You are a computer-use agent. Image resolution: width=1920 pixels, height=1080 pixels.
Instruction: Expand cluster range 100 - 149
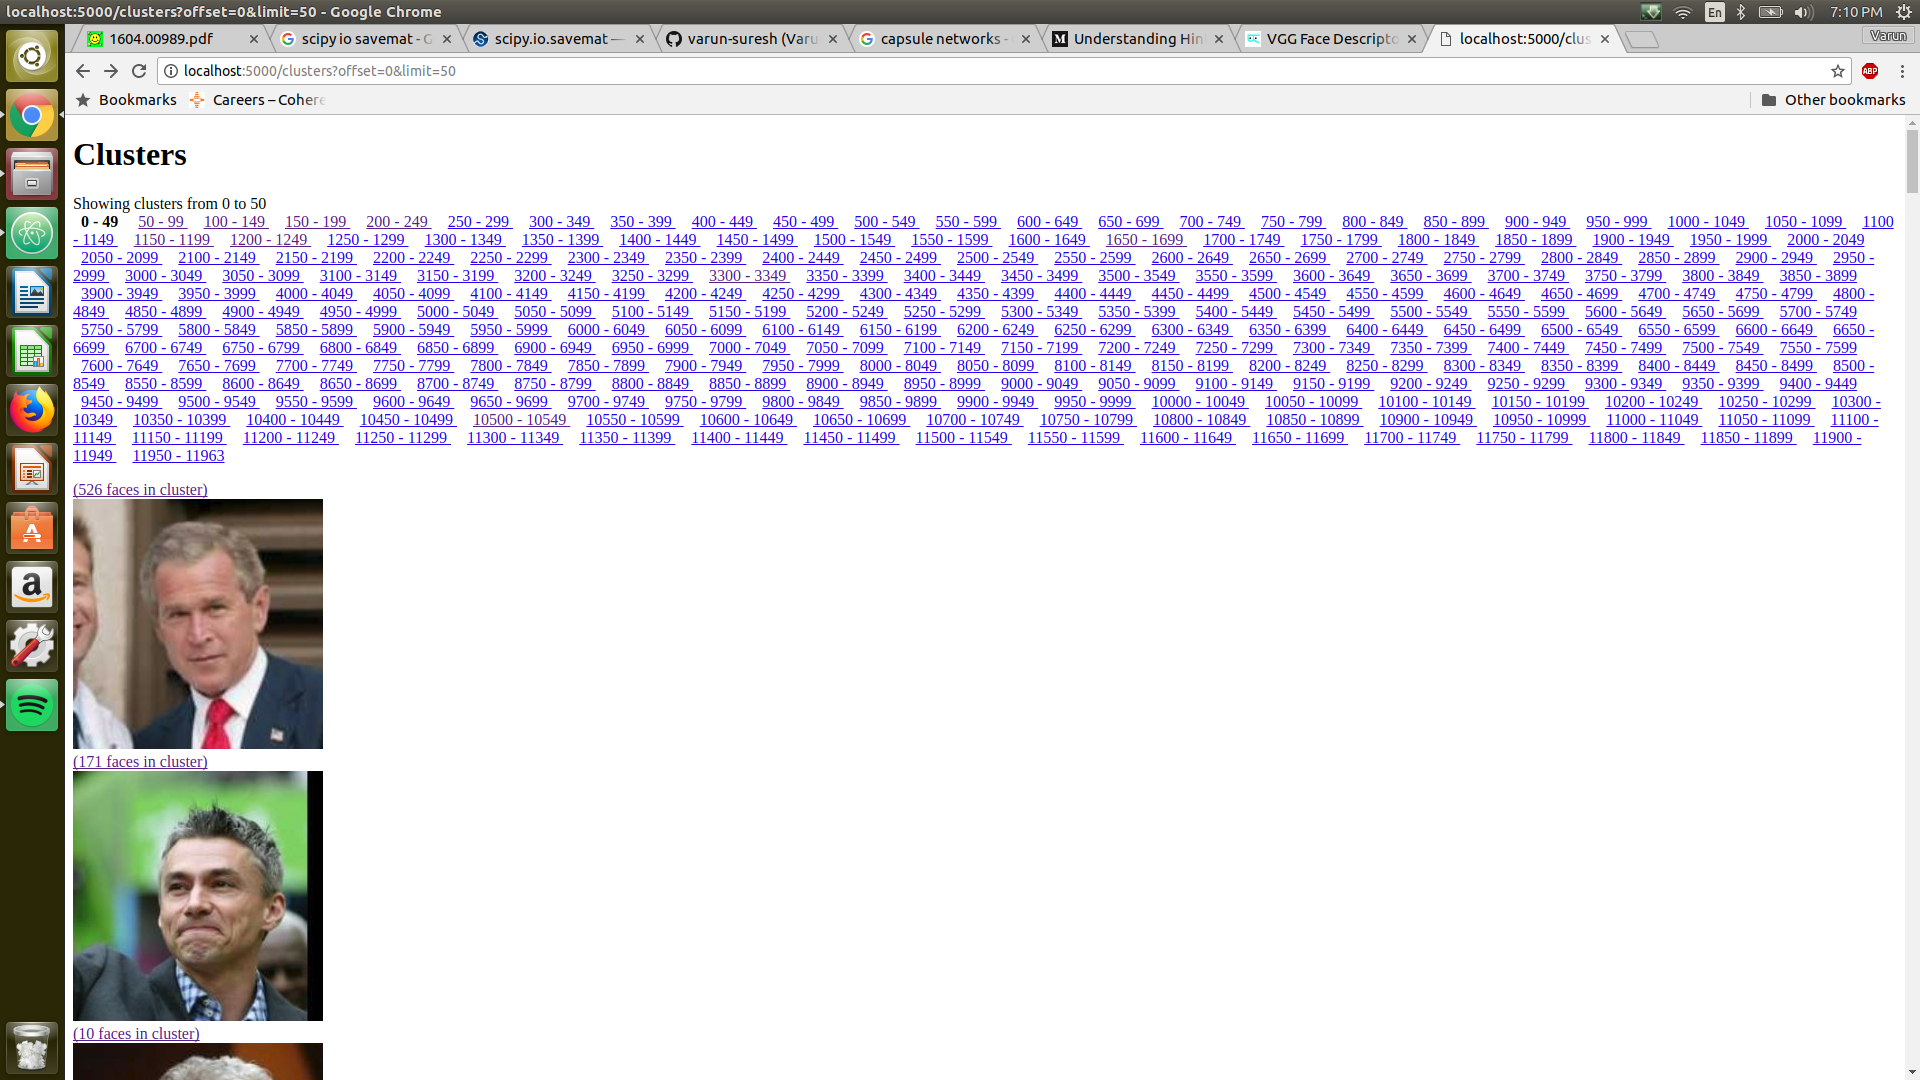[235, 222]
